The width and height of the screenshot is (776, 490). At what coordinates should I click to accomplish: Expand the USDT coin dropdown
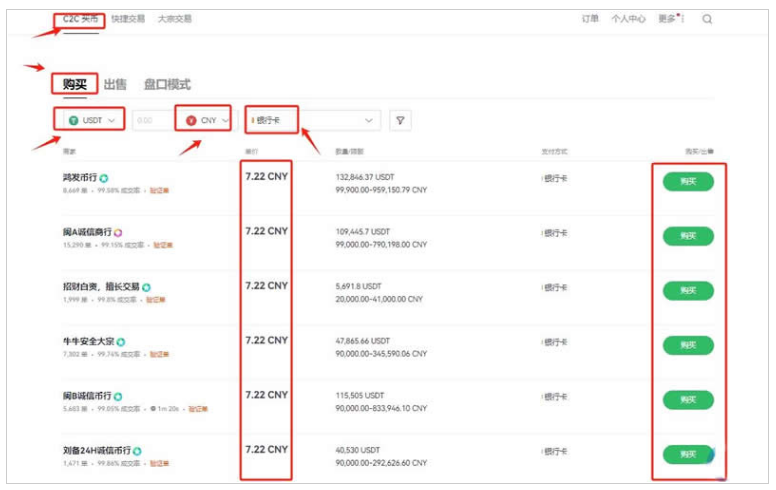111,120
